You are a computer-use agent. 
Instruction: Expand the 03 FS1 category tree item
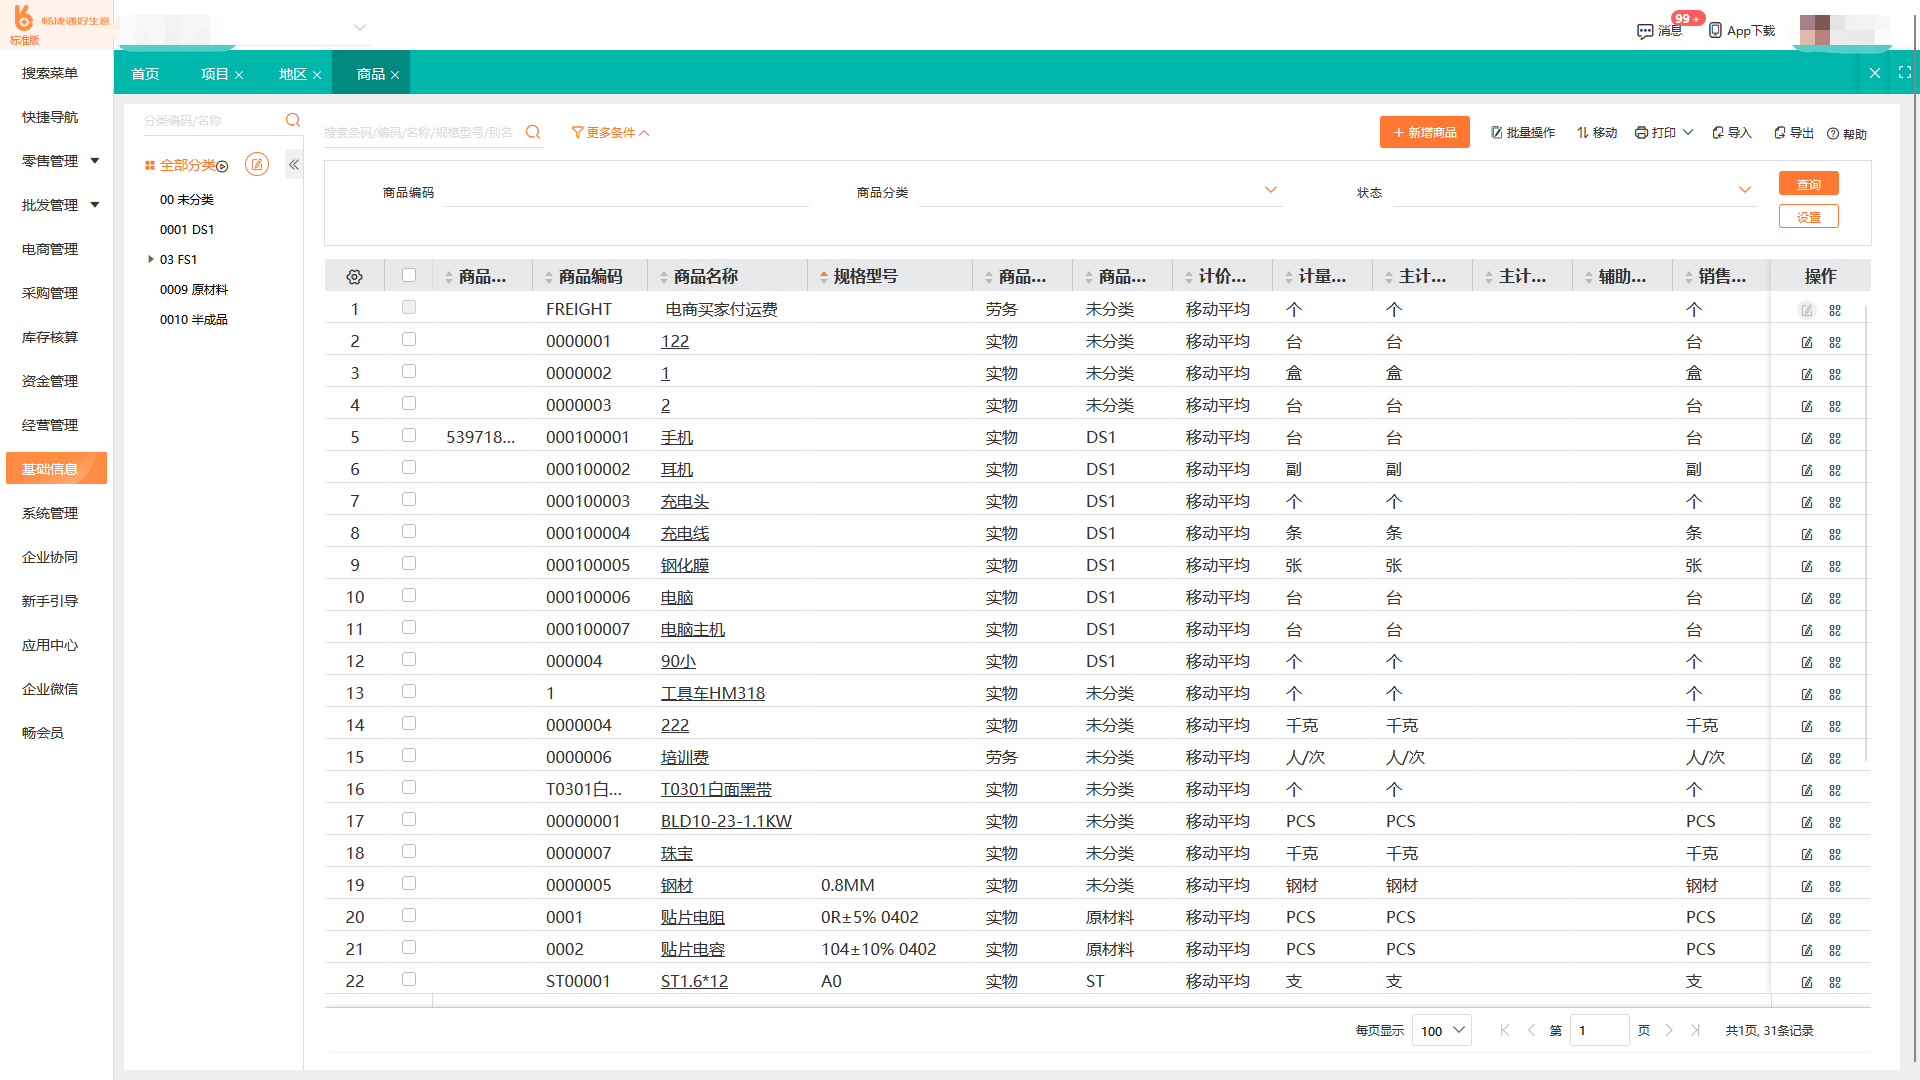tap(149, 258)
